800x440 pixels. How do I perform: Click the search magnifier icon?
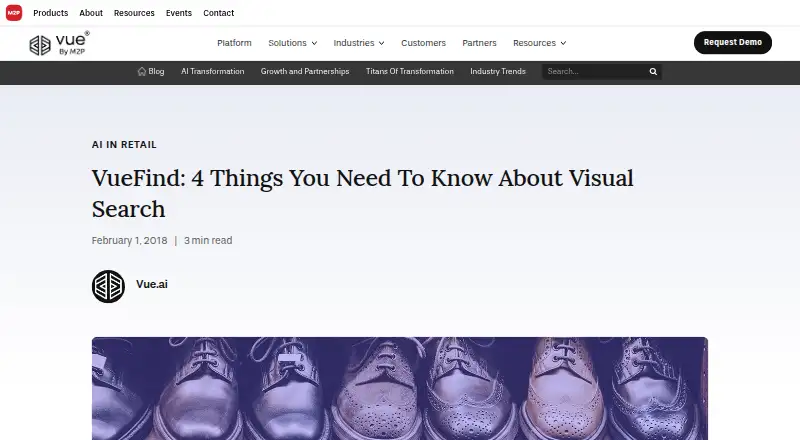[653, 71]
